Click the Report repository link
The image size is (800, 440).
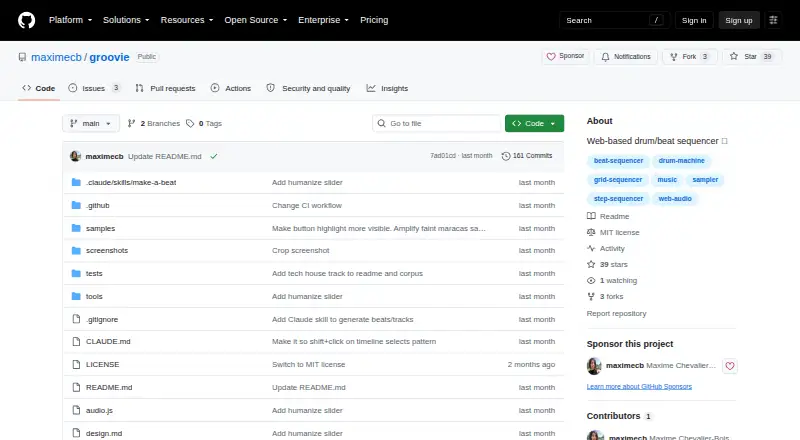pyautogui.click(x=616, y=313)
